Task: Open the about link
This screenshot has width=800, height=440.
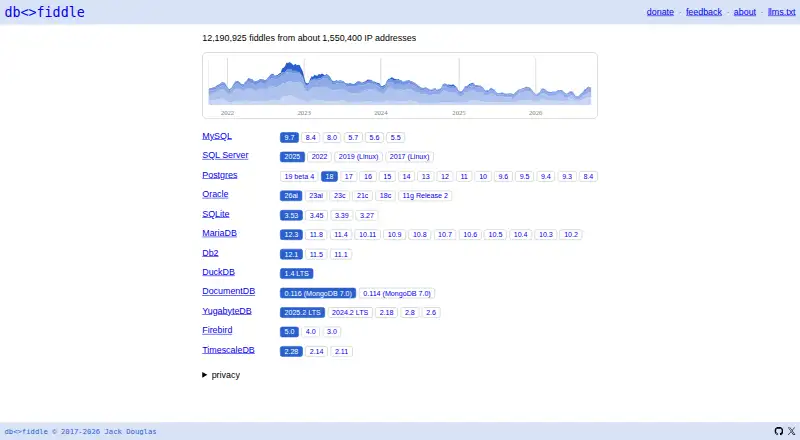Action: point(744,12)
